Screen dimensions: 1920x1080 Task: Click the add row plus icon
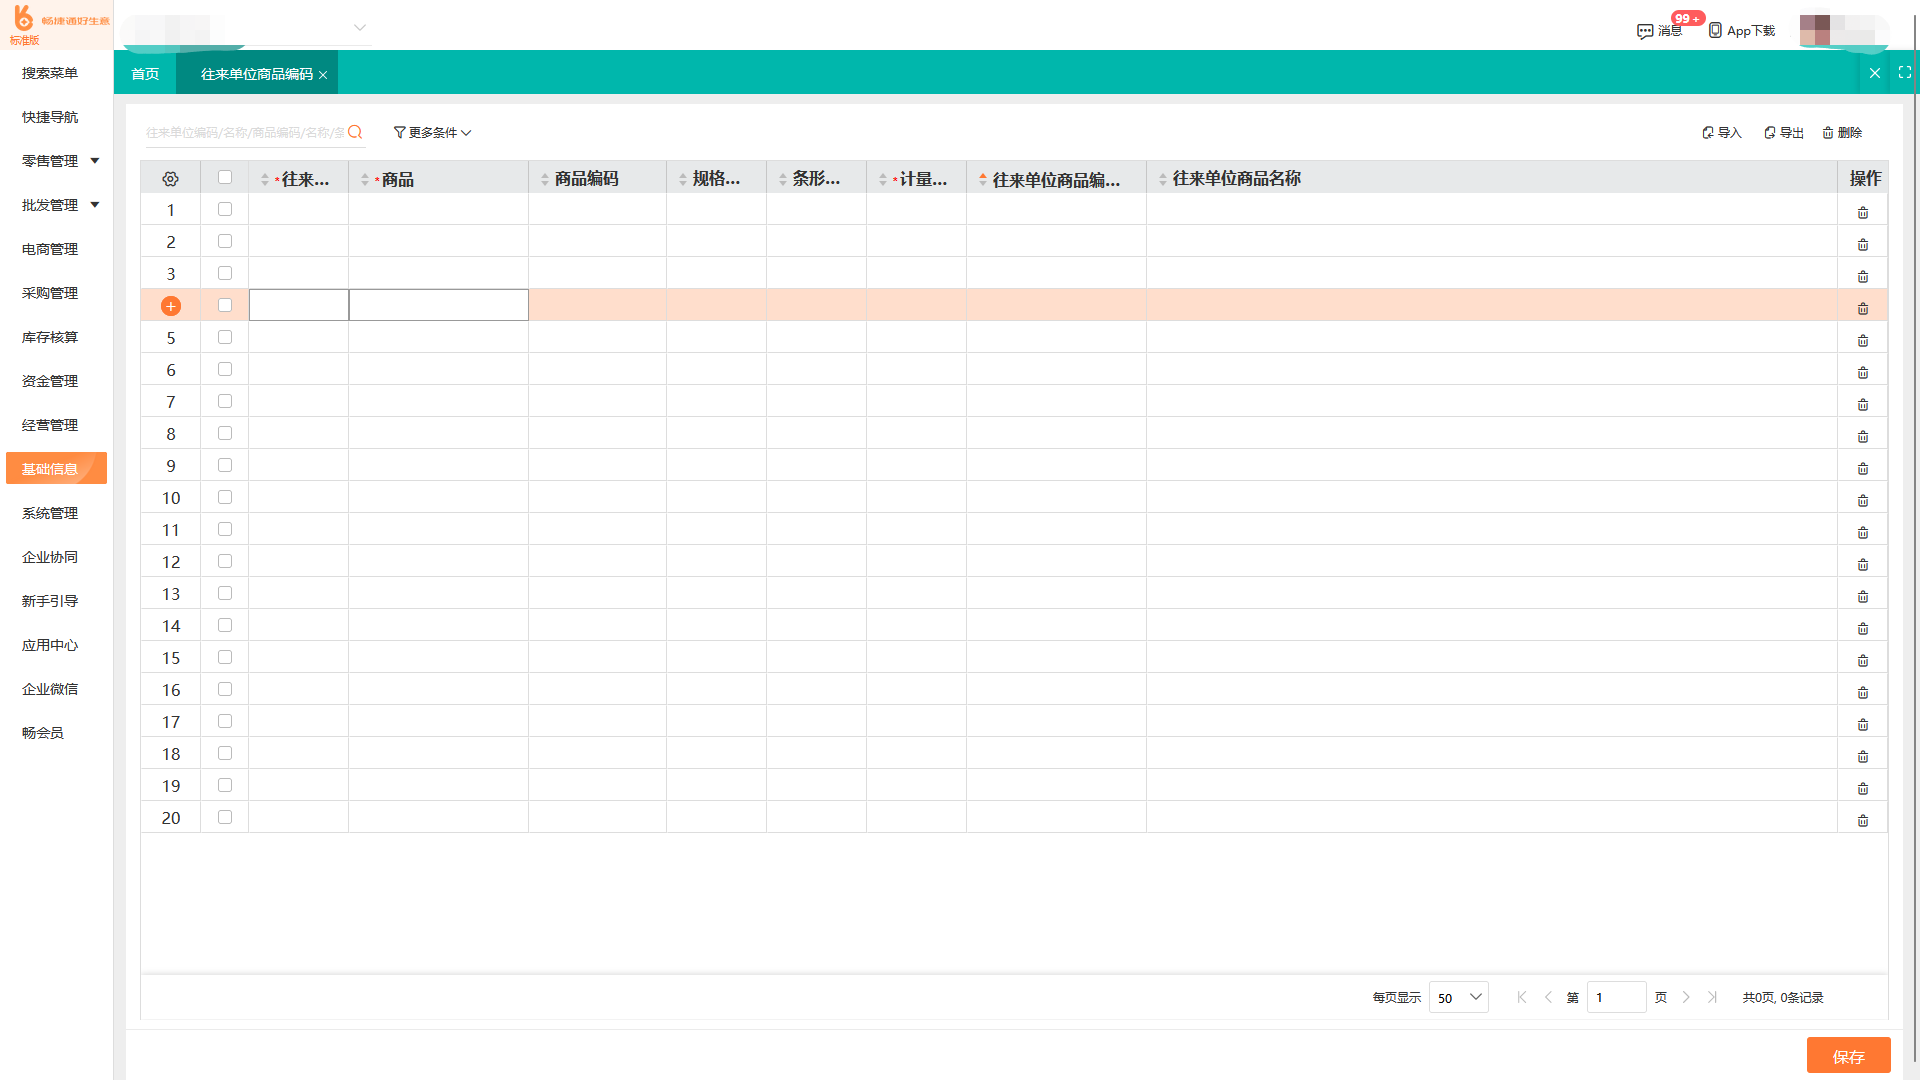[x=170, y=306]
